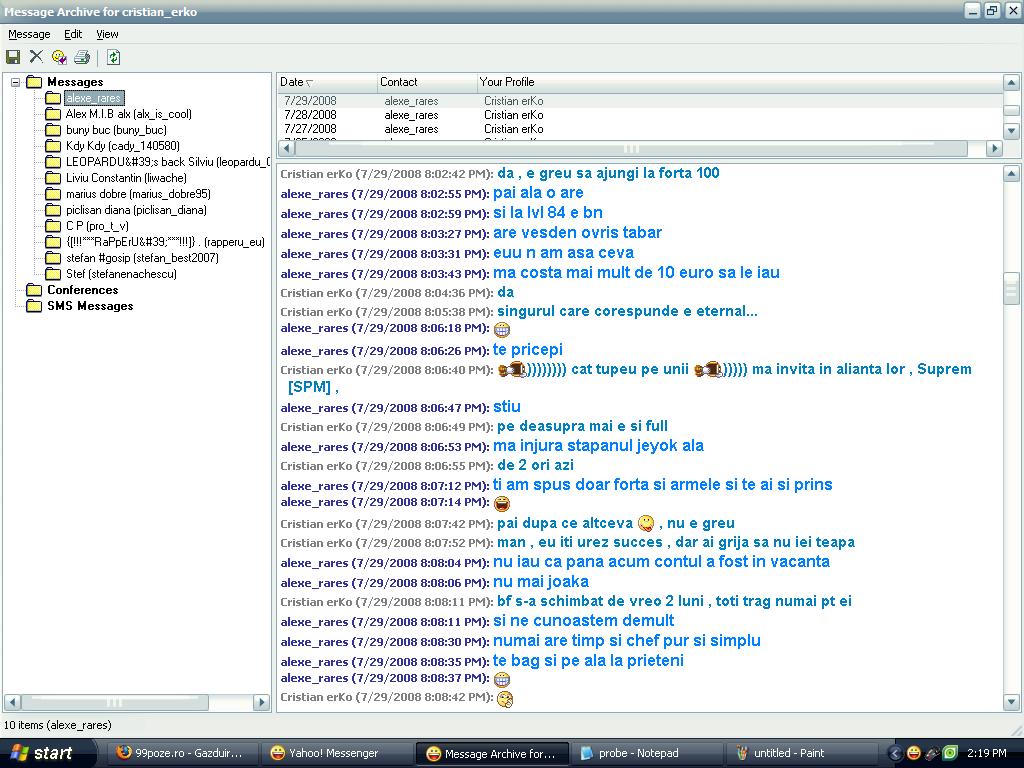Open the Message menu
The height and width of the screenshot is (768, 1024).
pyautogui.click(x=29, y=34)
